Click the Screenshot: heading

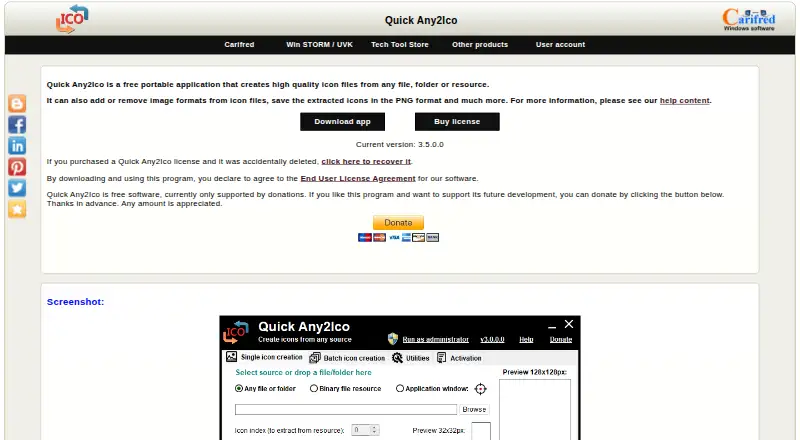76,302
